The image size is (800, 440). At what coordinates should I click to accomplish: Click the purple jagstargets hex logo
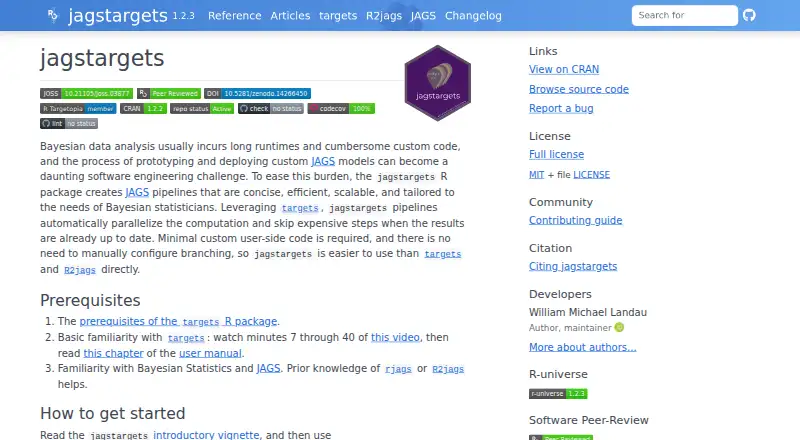click(x=437, y=83)
